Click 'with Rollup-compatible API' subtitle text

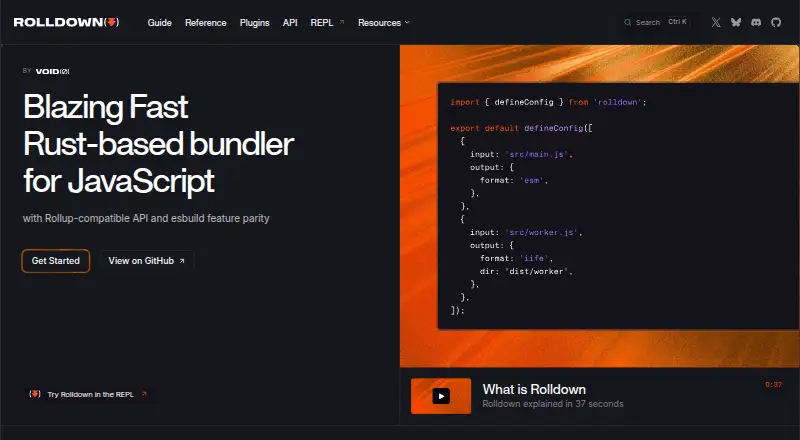click(x=146, y=218)
